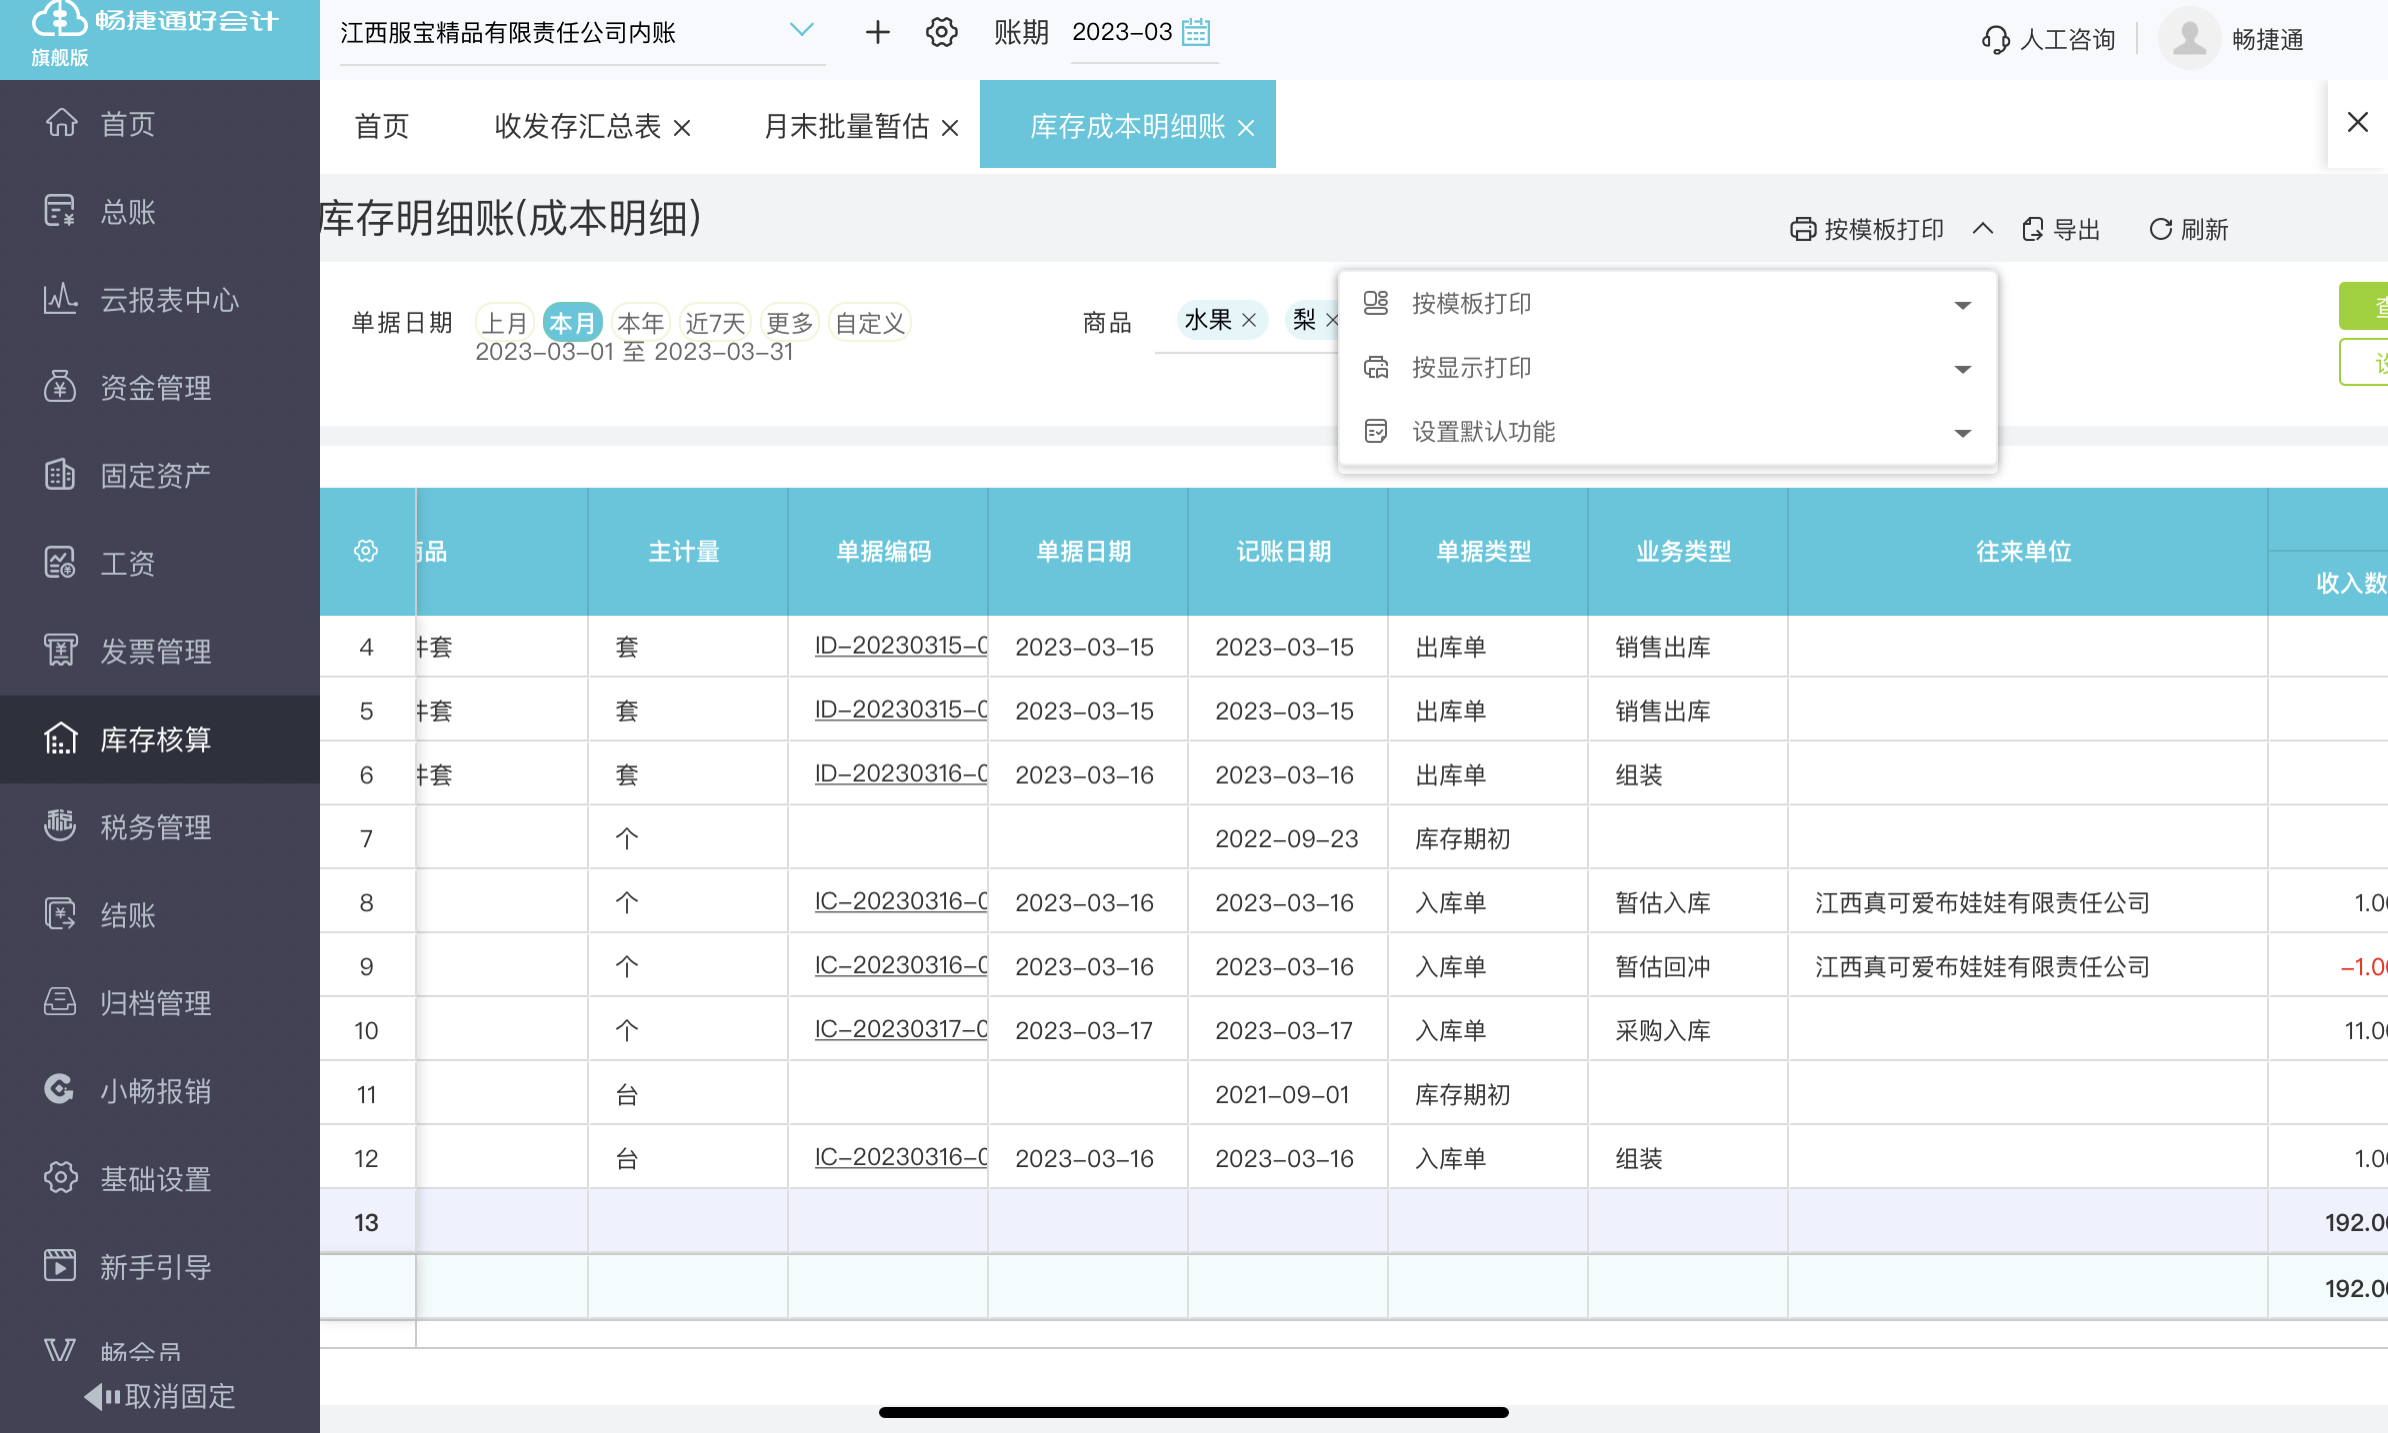The height and width of the screenshot is (1433, 2388).
Task: Expand the 按模板打印 dropdown menu
Action: click(1965, 304)
